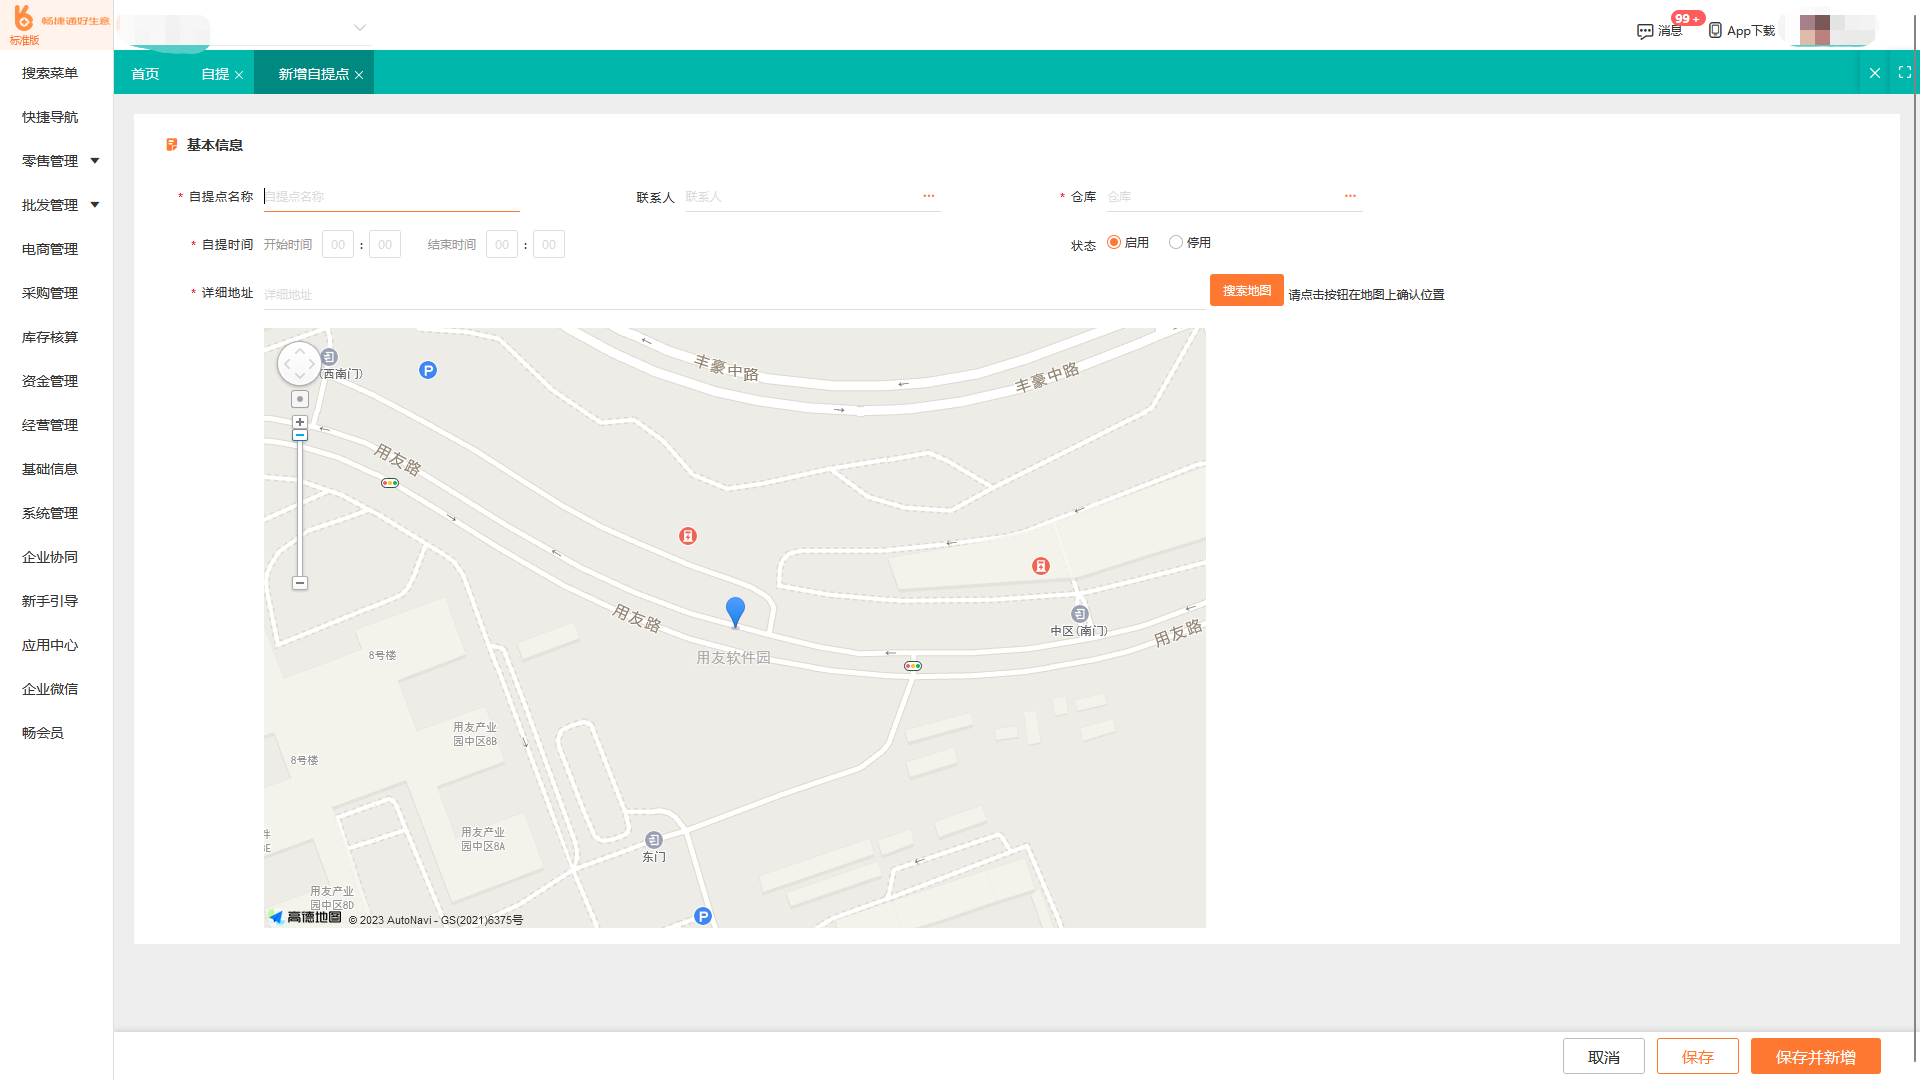Click the close icon on 新增自提点 tab
Viewport: 1920px width, 1080px height.
363,74
